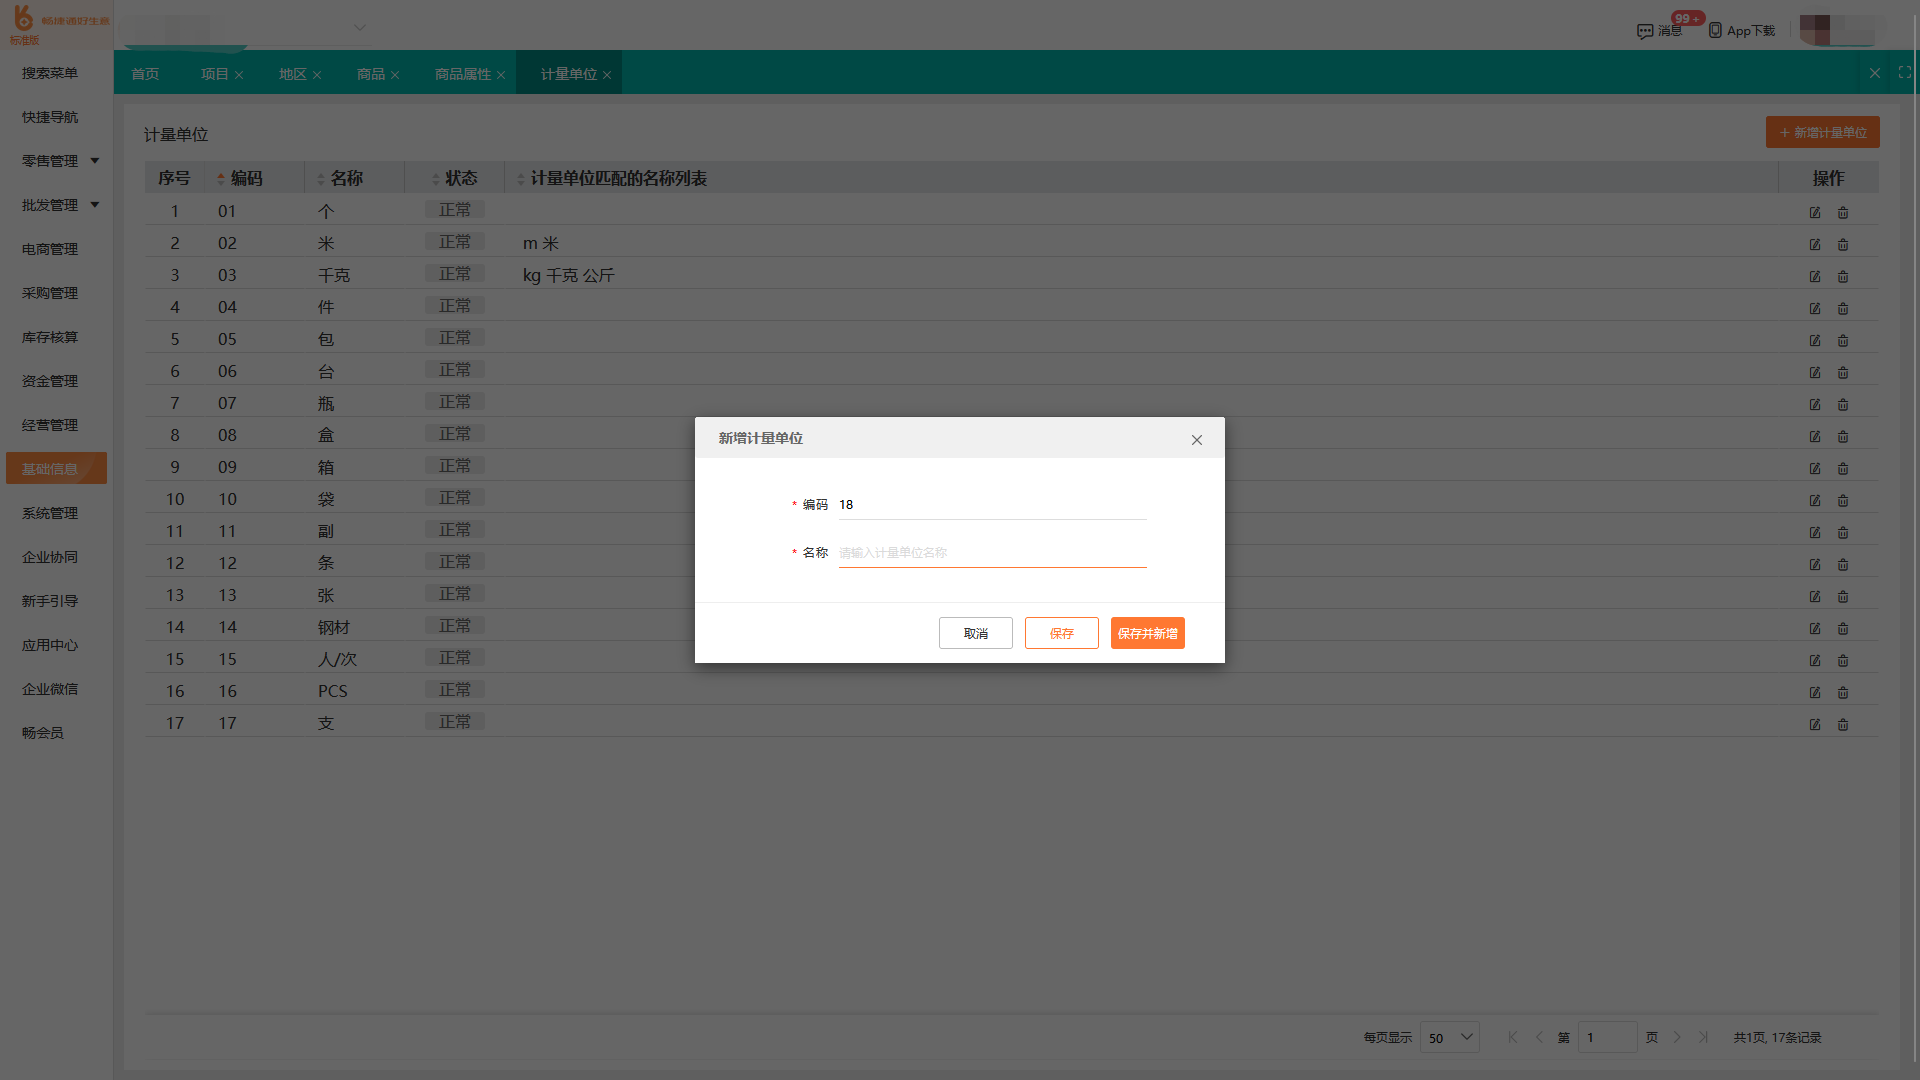This screenshot has height=1080, width=1920.
Task: Click the delete icon for row 10
Action: pos(1844,500)
